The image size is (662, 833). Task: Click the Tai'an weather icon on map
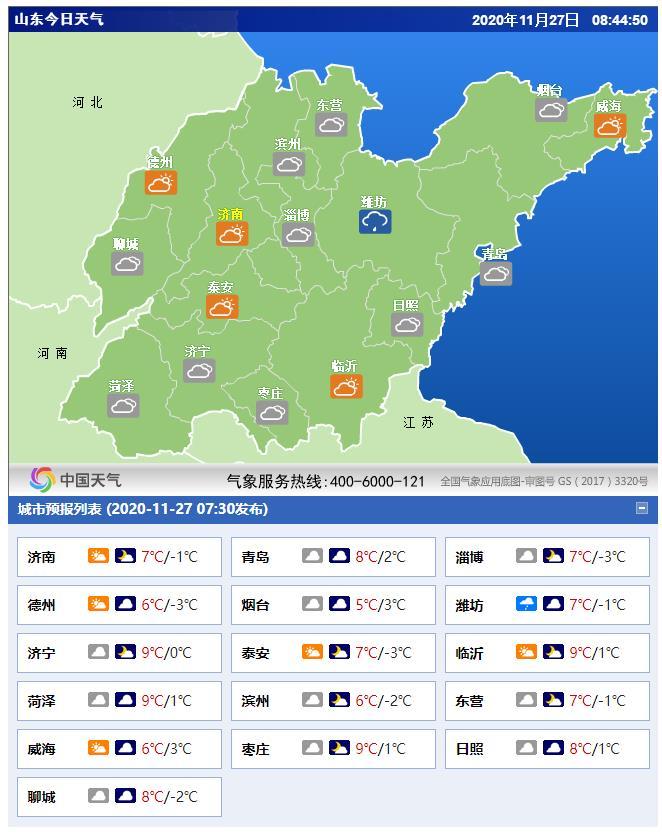click(x=222, y=307)
